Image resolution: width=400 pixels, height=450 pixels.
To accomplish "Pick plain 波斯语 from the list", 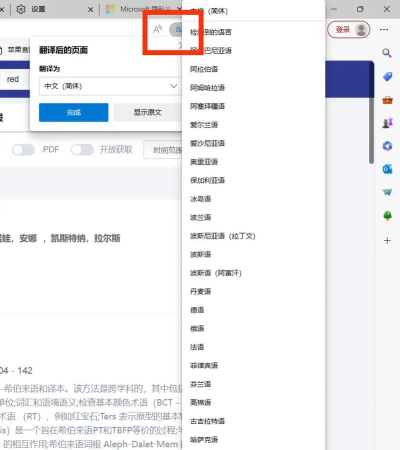I will 253,255.
